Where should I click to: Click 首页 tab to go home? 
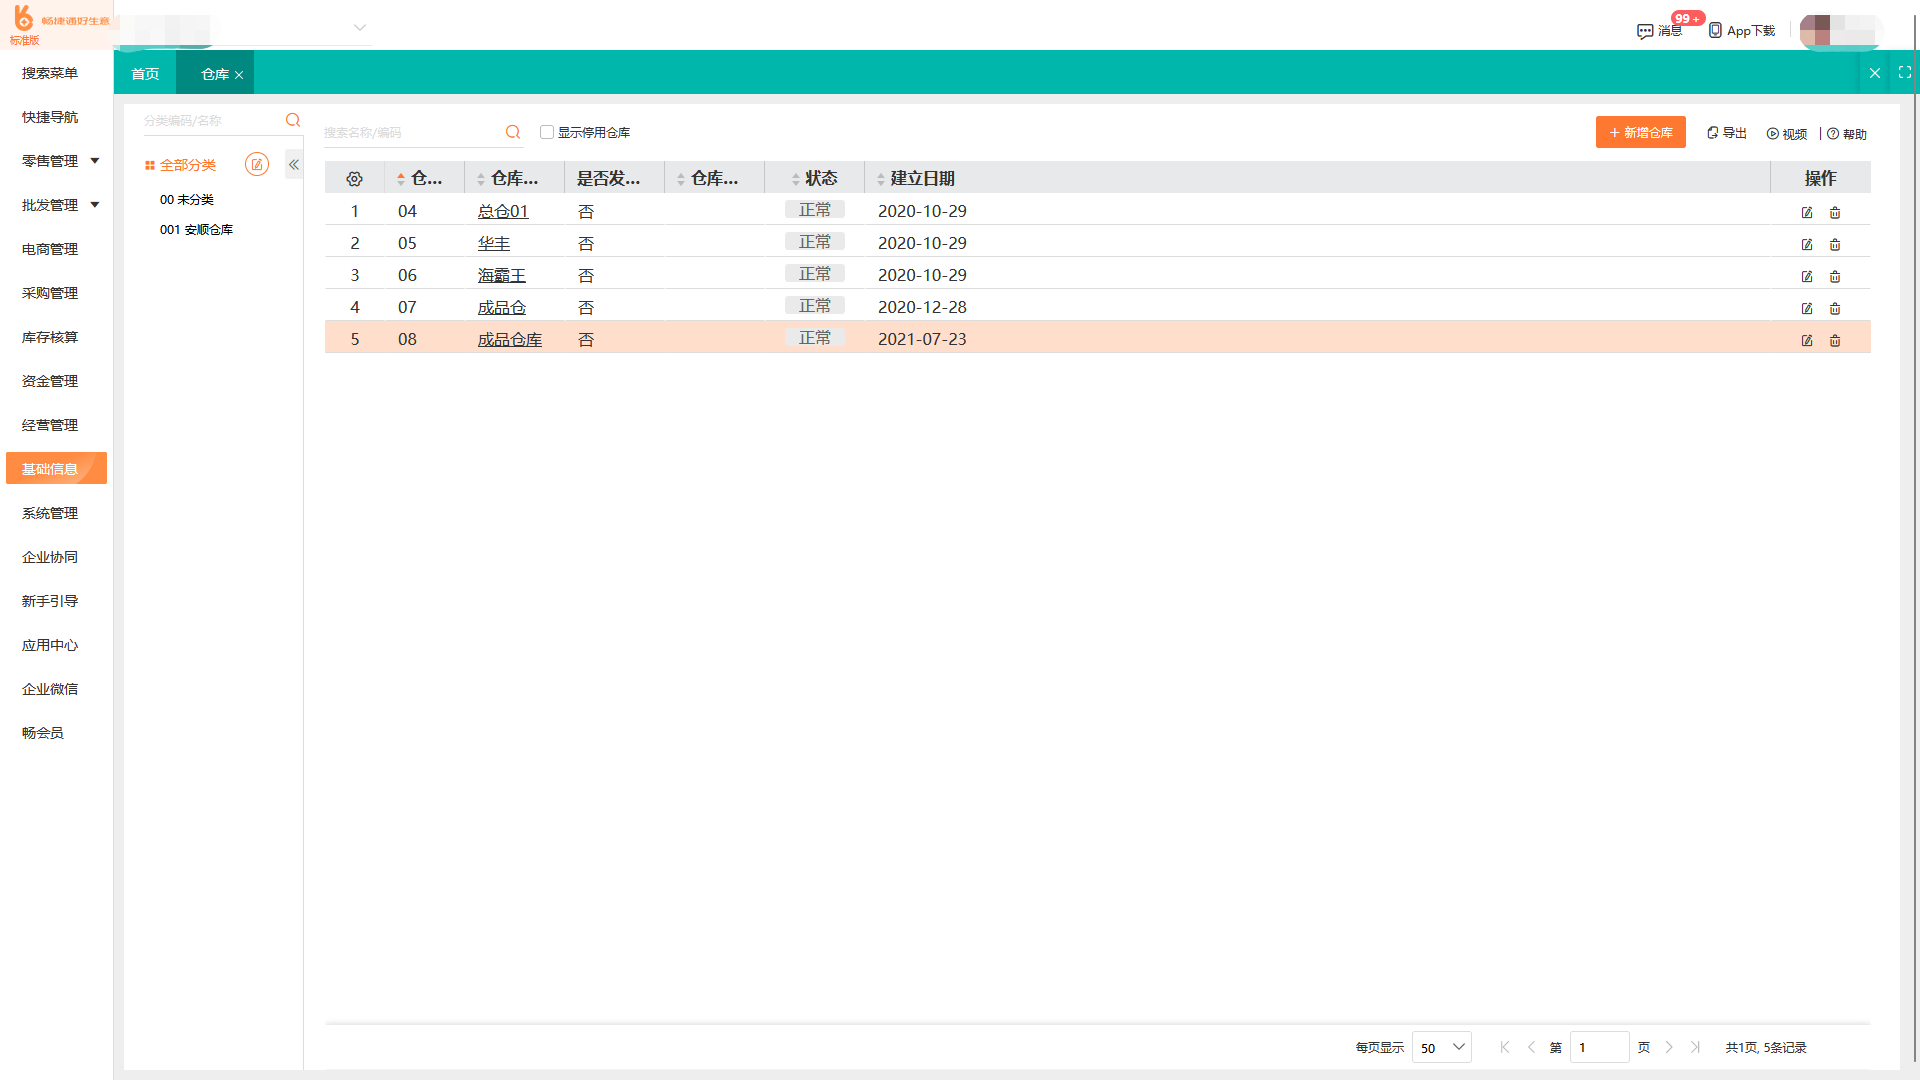tap(145, 73)
